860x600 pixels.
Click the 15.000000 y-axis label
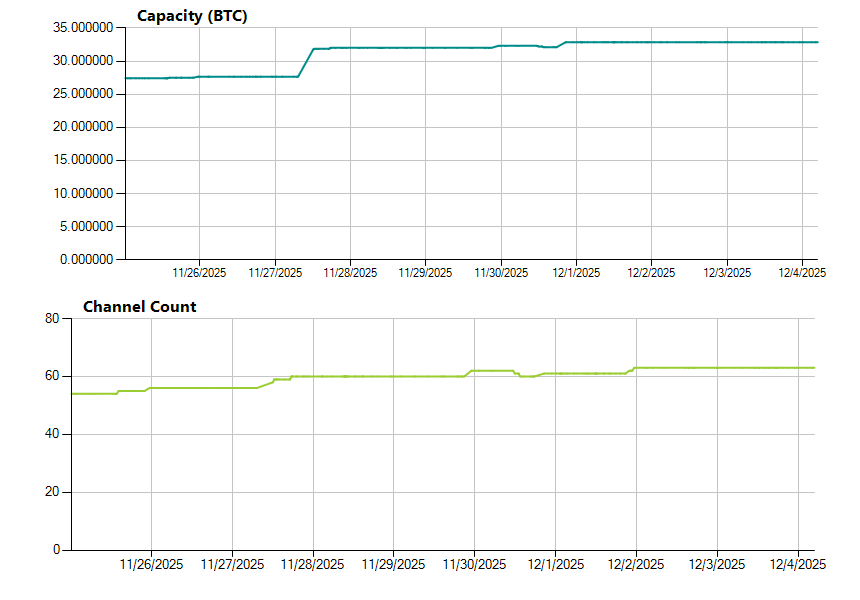pyautogui.click(x=81, y=160)
